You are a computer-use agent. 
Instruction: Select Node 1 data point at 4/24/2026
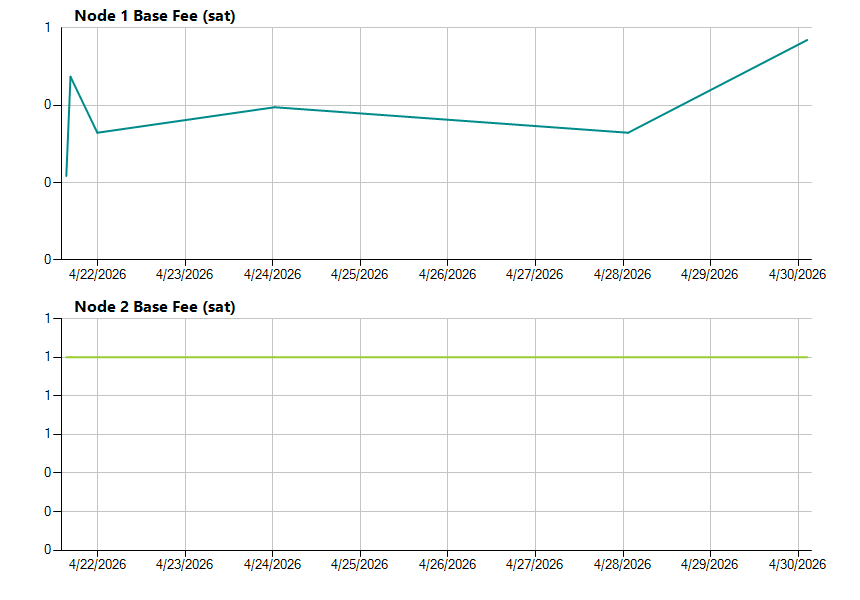tap(274, 107)
